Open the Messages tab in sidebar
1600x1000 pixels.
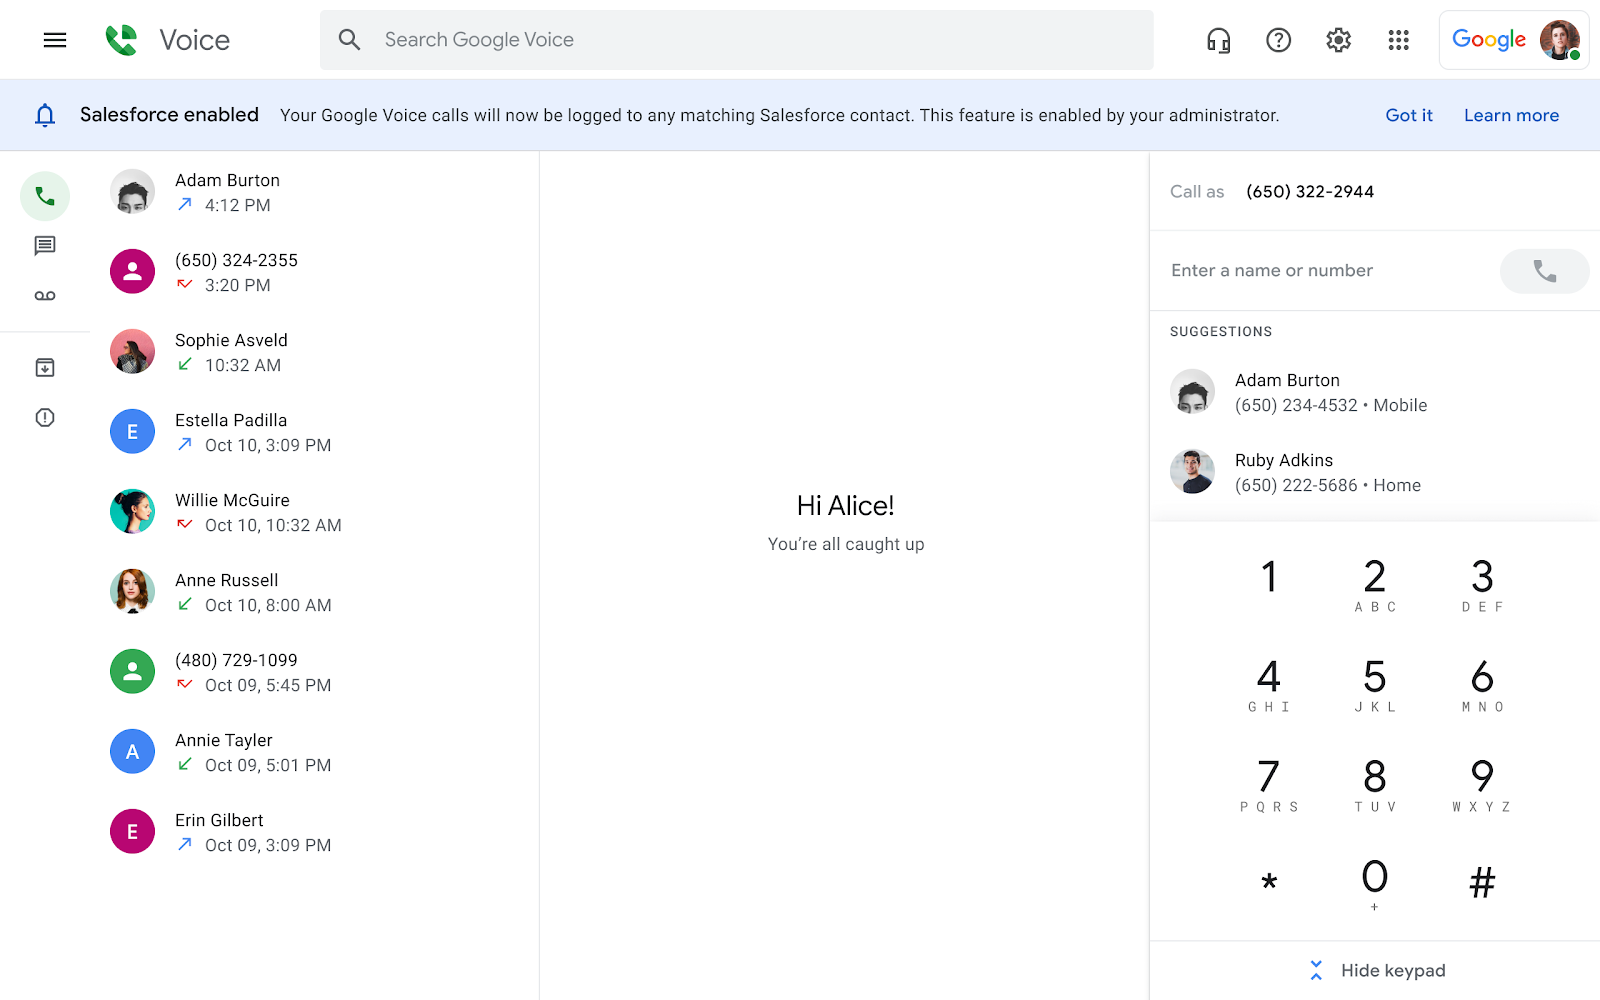pyautogui.click(x=45, y=246)
